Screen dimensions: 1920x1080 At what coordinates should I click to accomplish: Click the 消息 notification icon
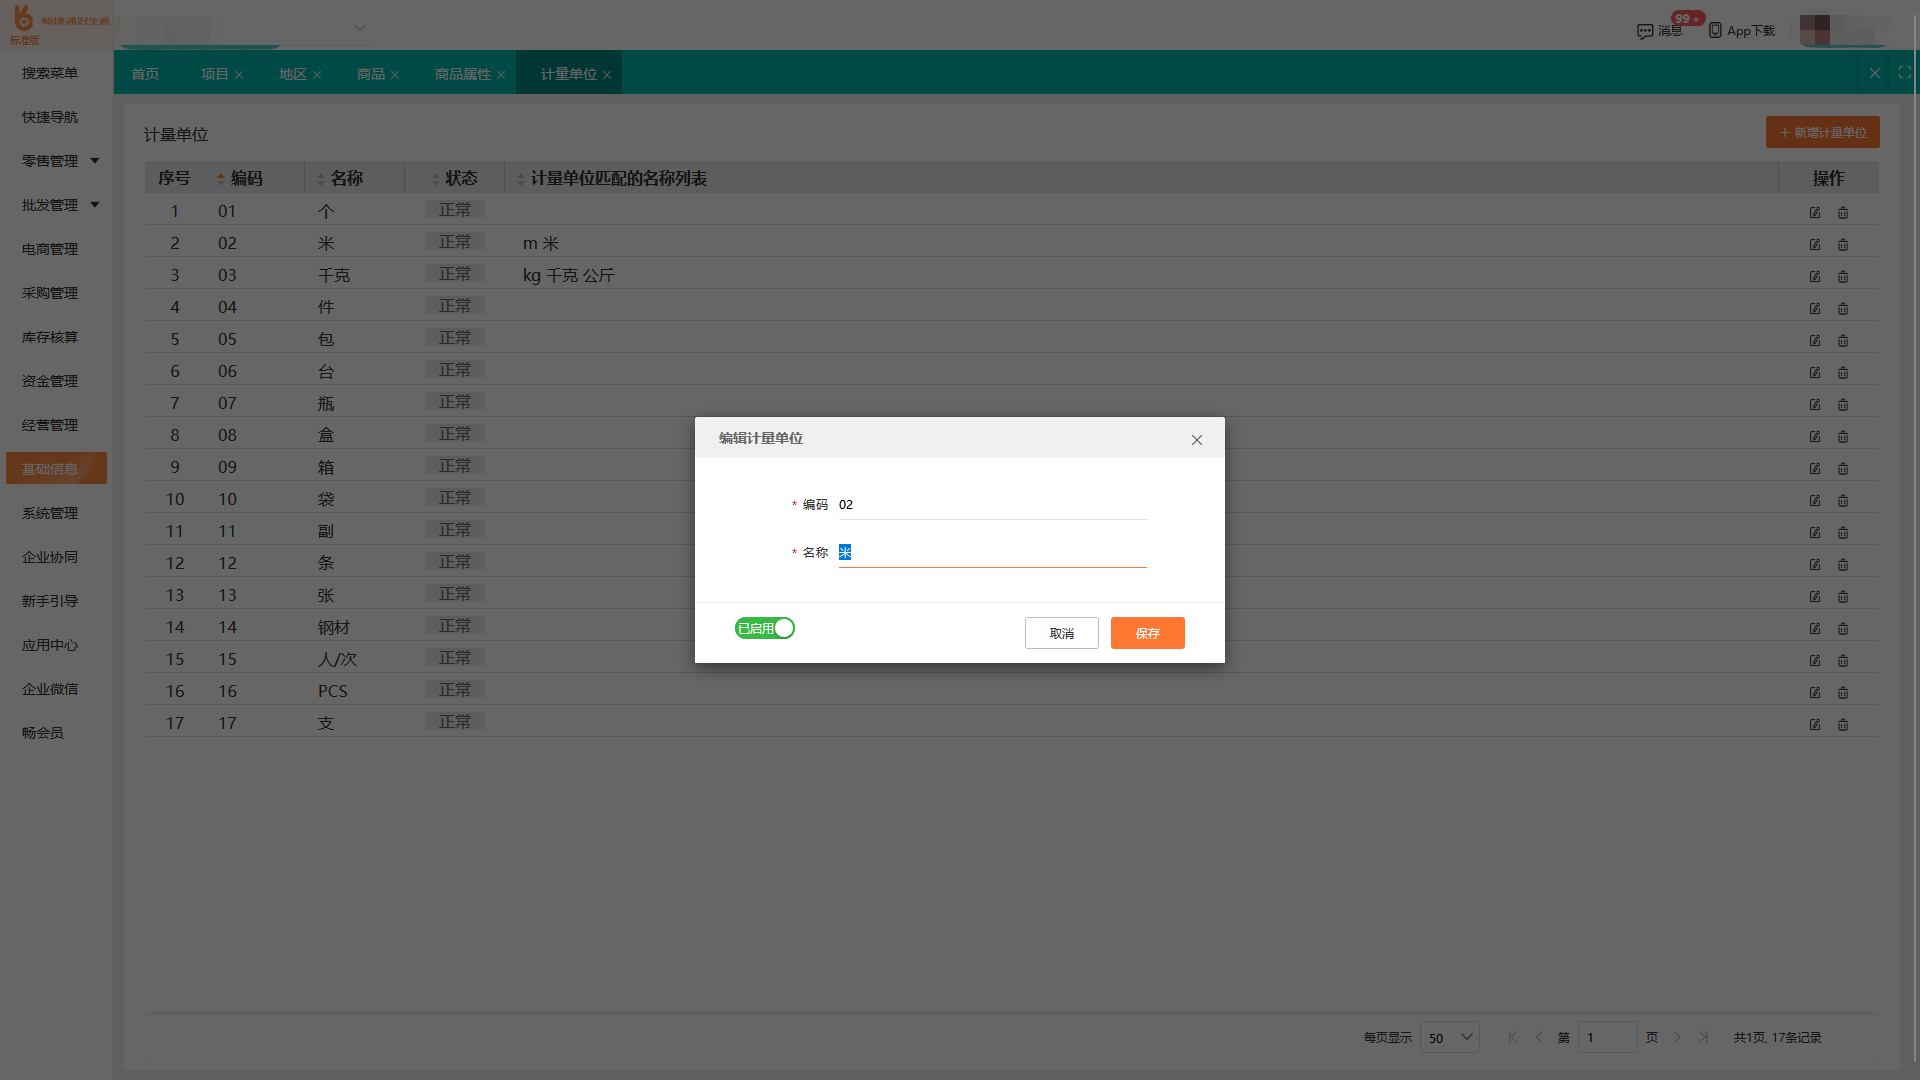pyautogui.click(x=1660, y=29)
